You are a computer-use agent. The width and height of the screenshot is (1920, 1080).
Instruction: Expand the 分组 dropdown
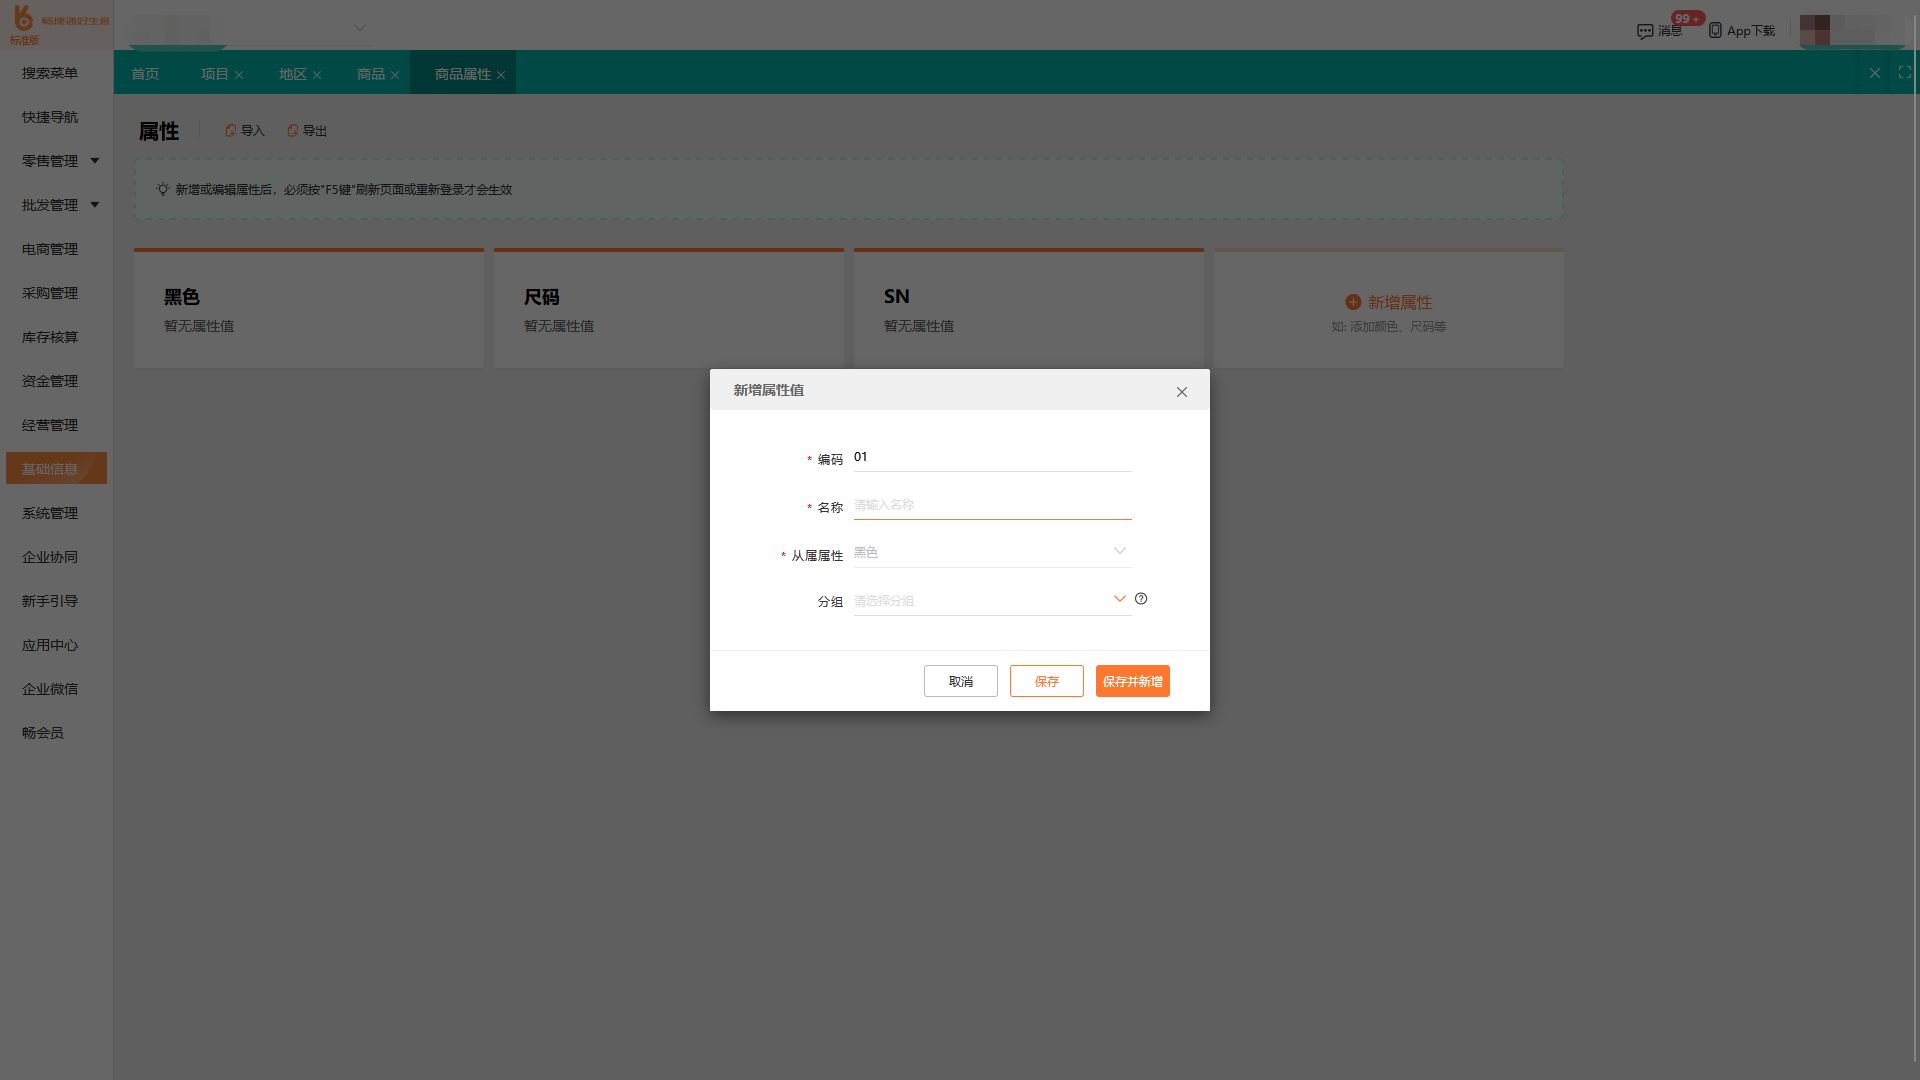[1120, 600]
